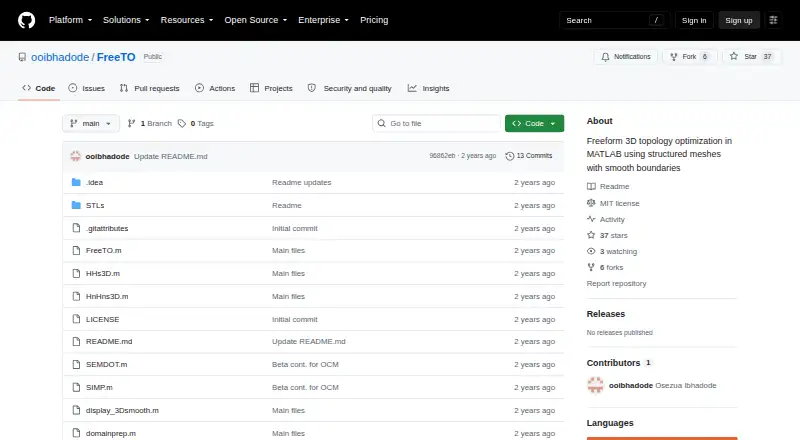Viewport: 800px width, 440px height.
Task: Switch to the Insights tab
Action: click(x=429, y=88)
